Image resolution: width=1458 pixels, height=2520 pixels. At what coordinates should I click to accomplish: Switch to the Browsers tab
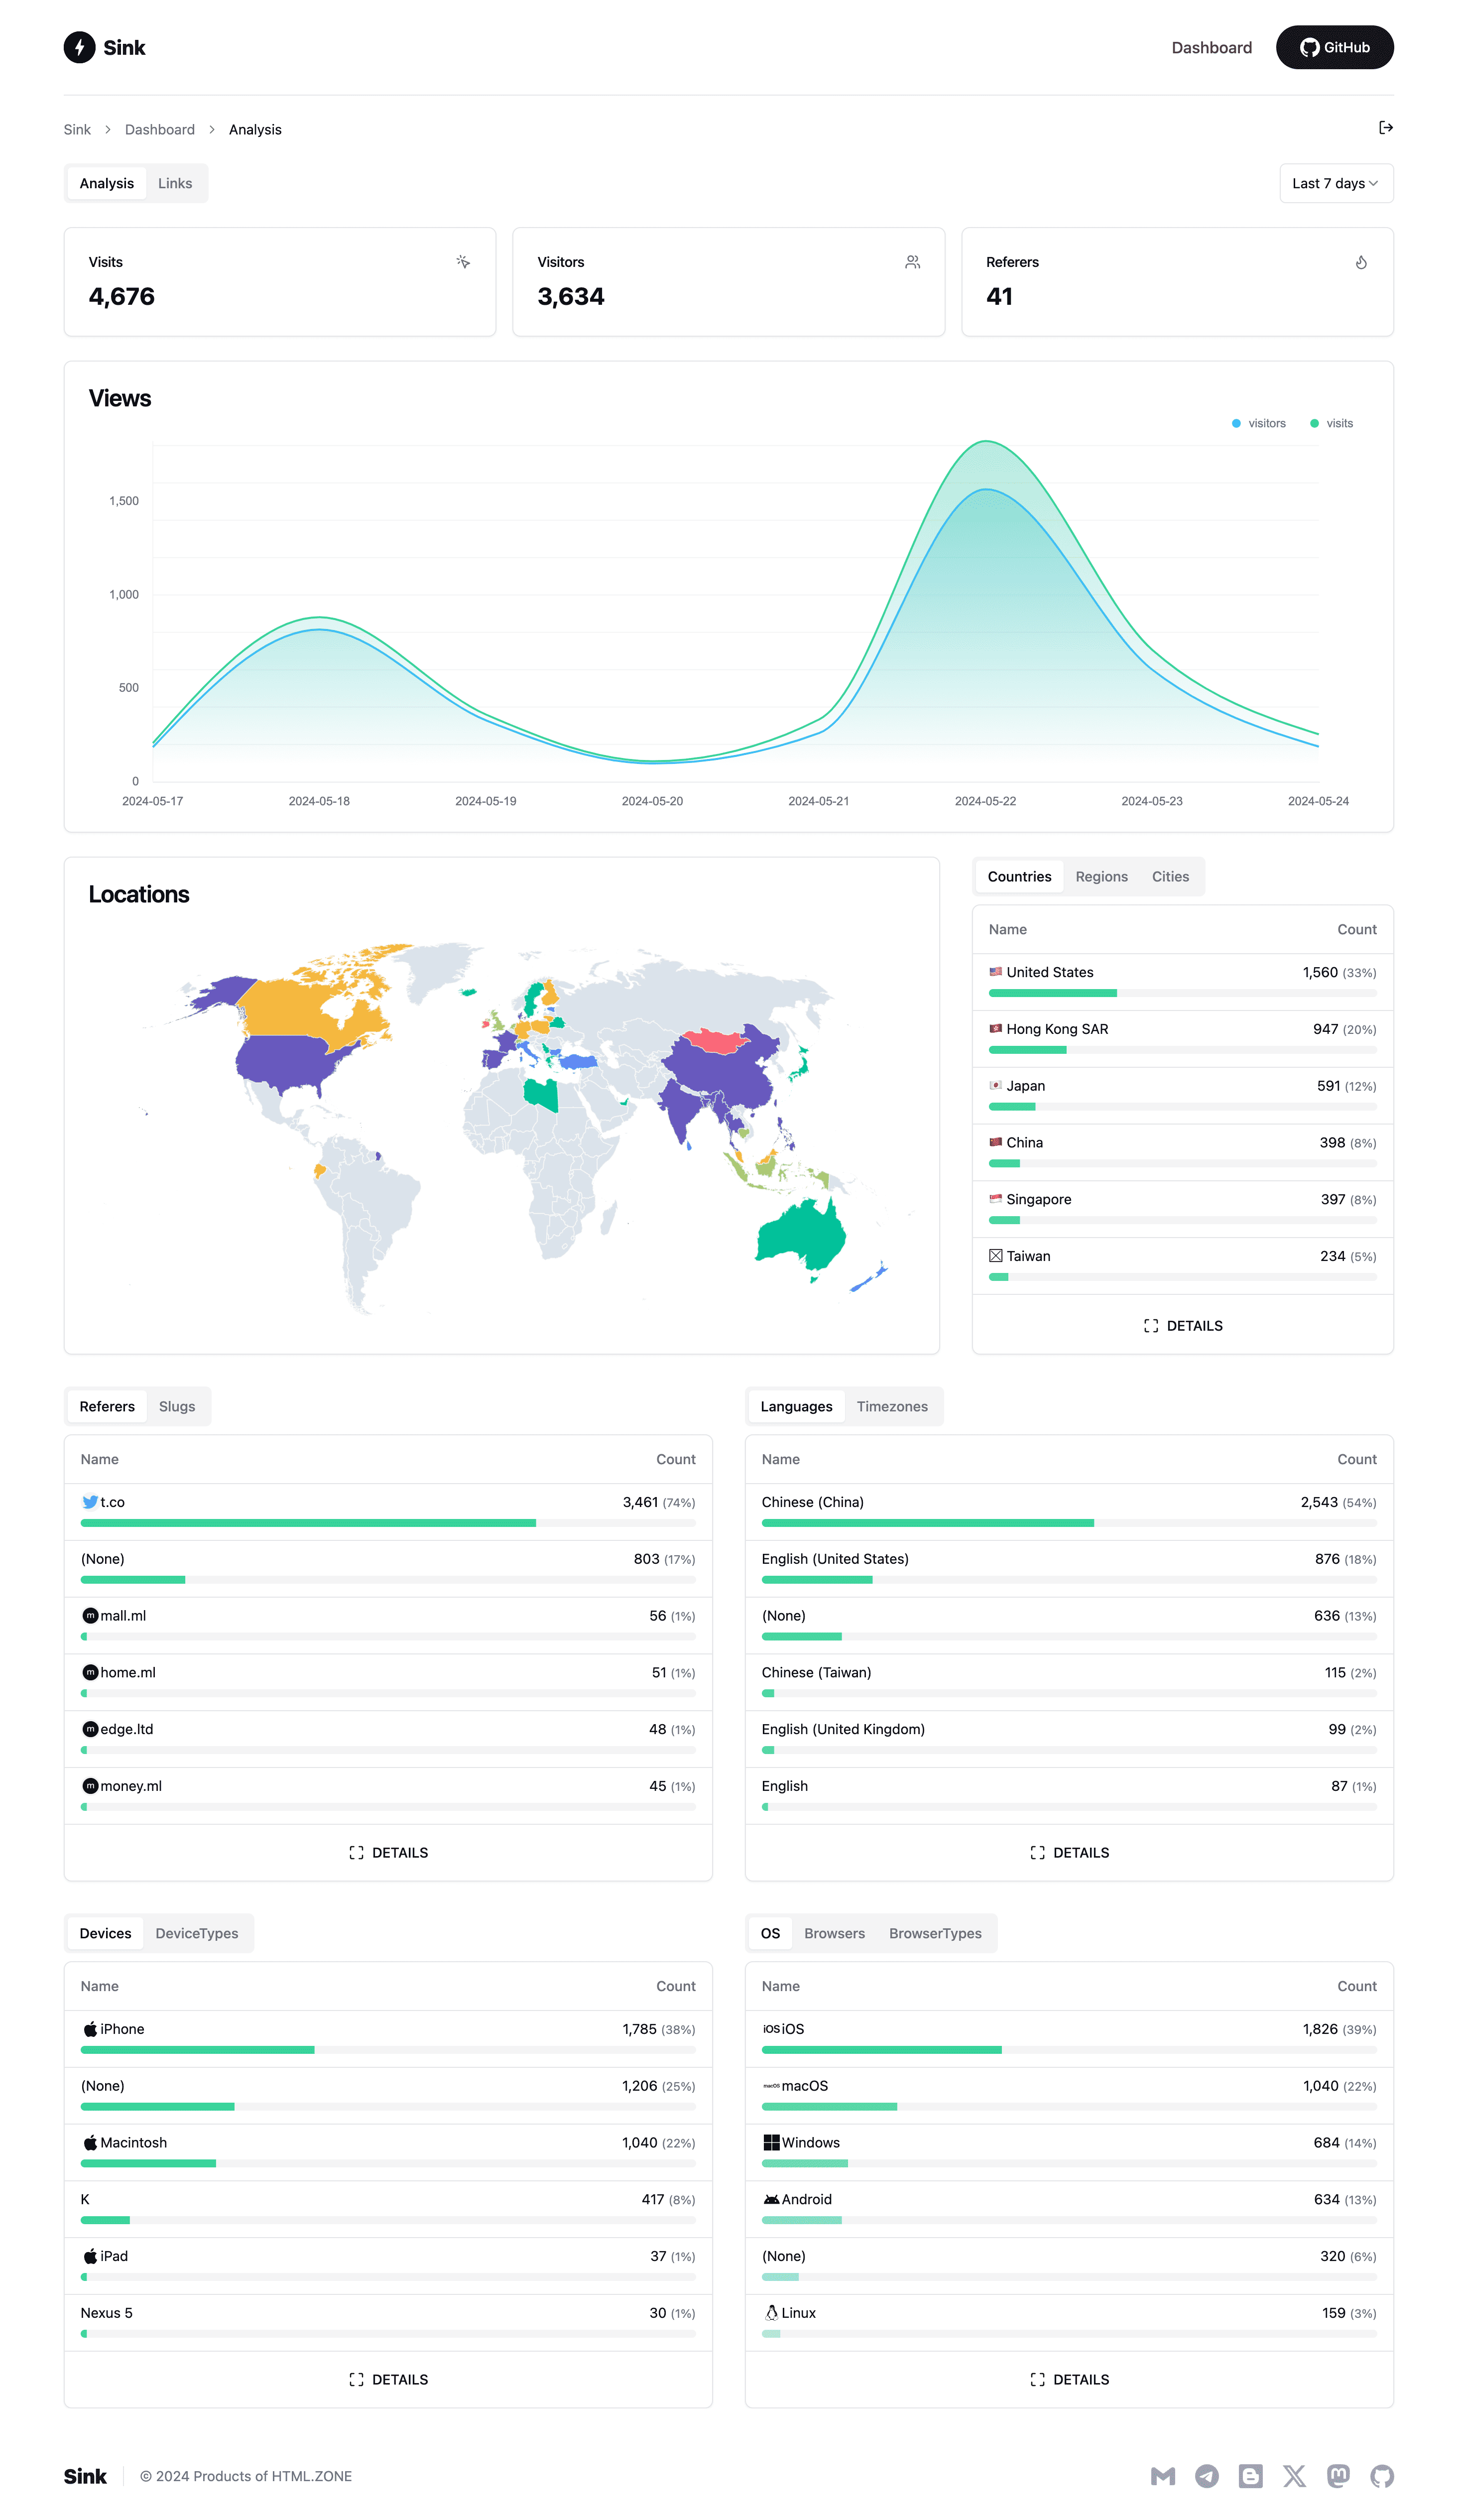coord(834,1933)
